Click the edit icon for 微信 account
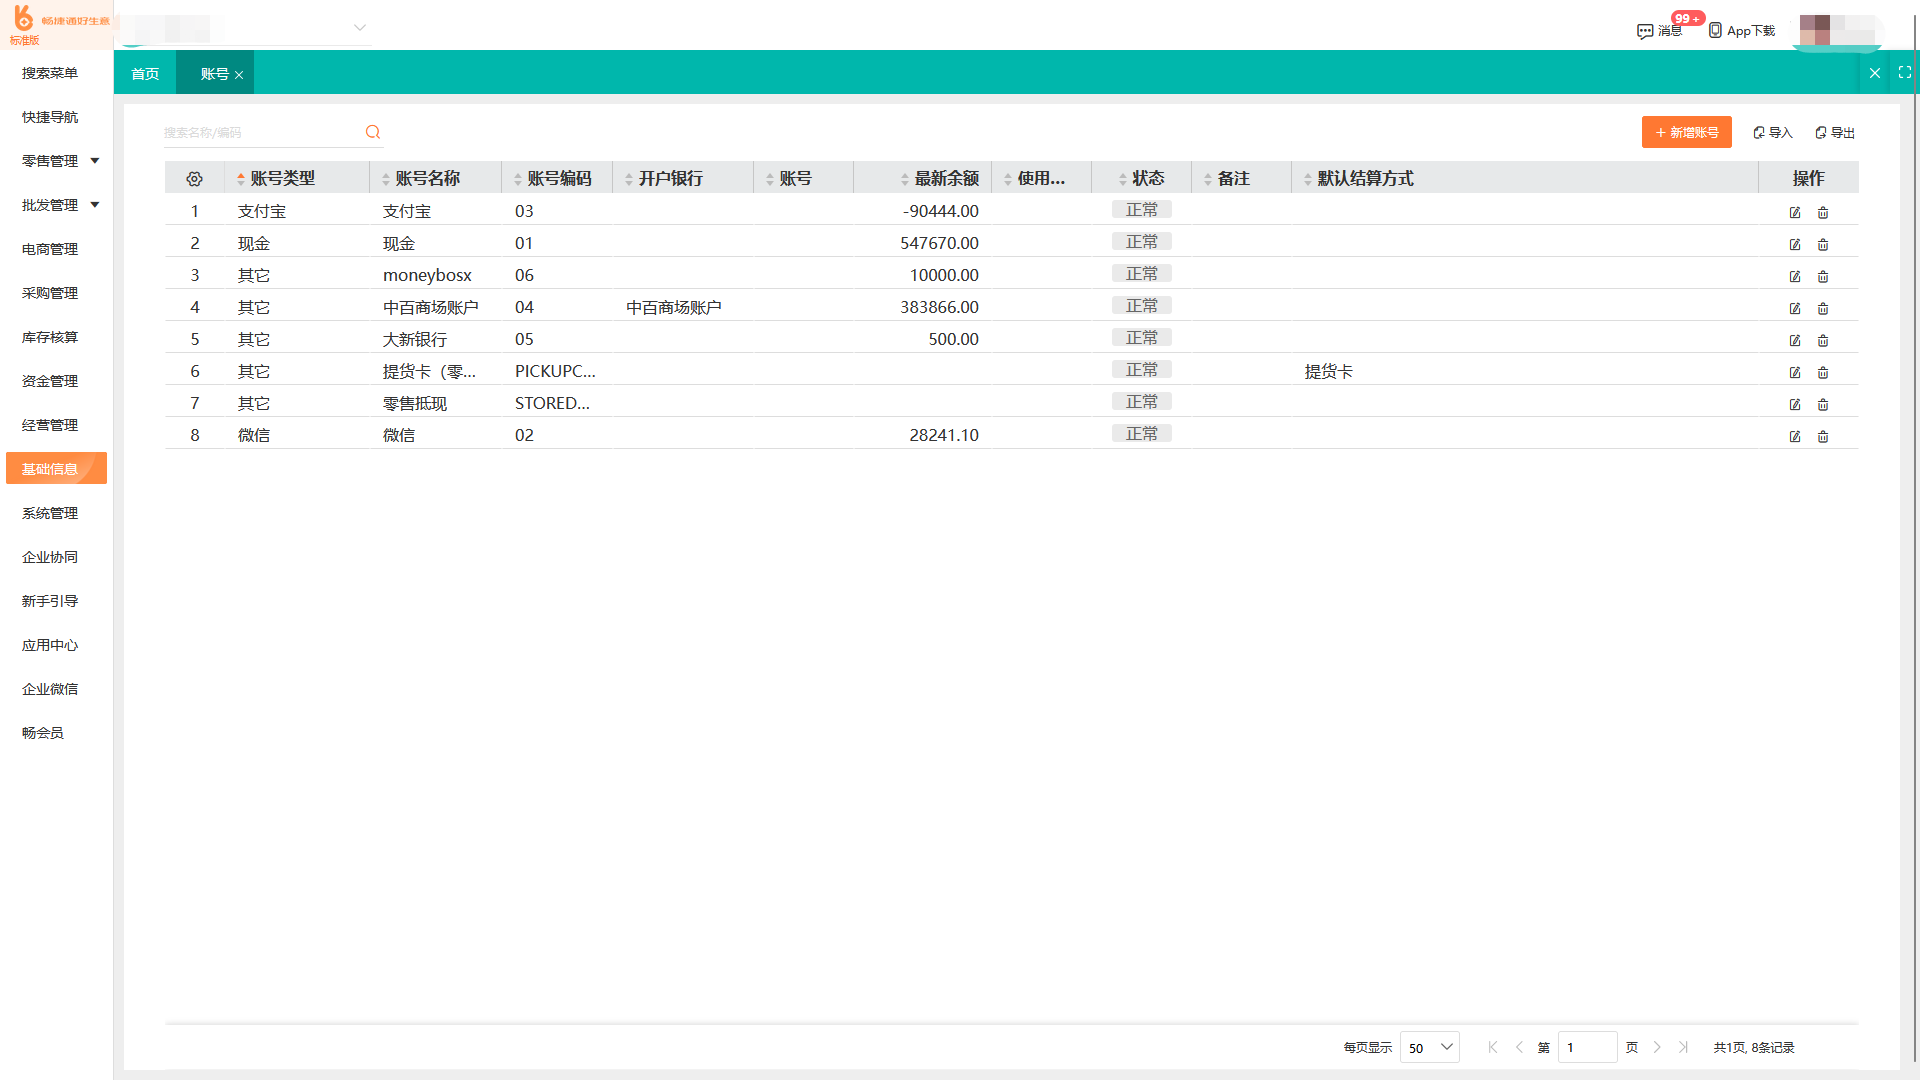The height and width of the screenshot is (1080, 1920). [x=1796, y=435]
